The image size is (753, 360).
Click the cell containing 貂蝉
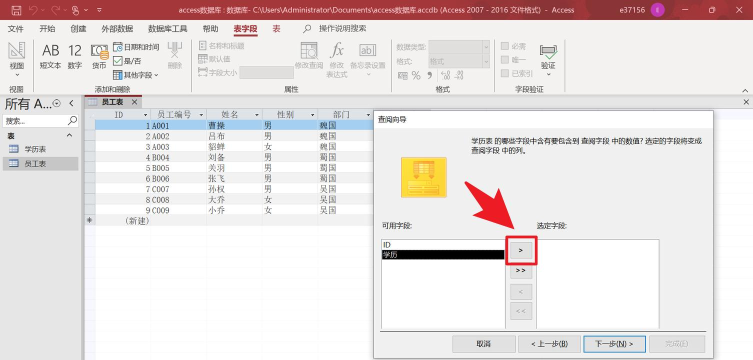234,146
